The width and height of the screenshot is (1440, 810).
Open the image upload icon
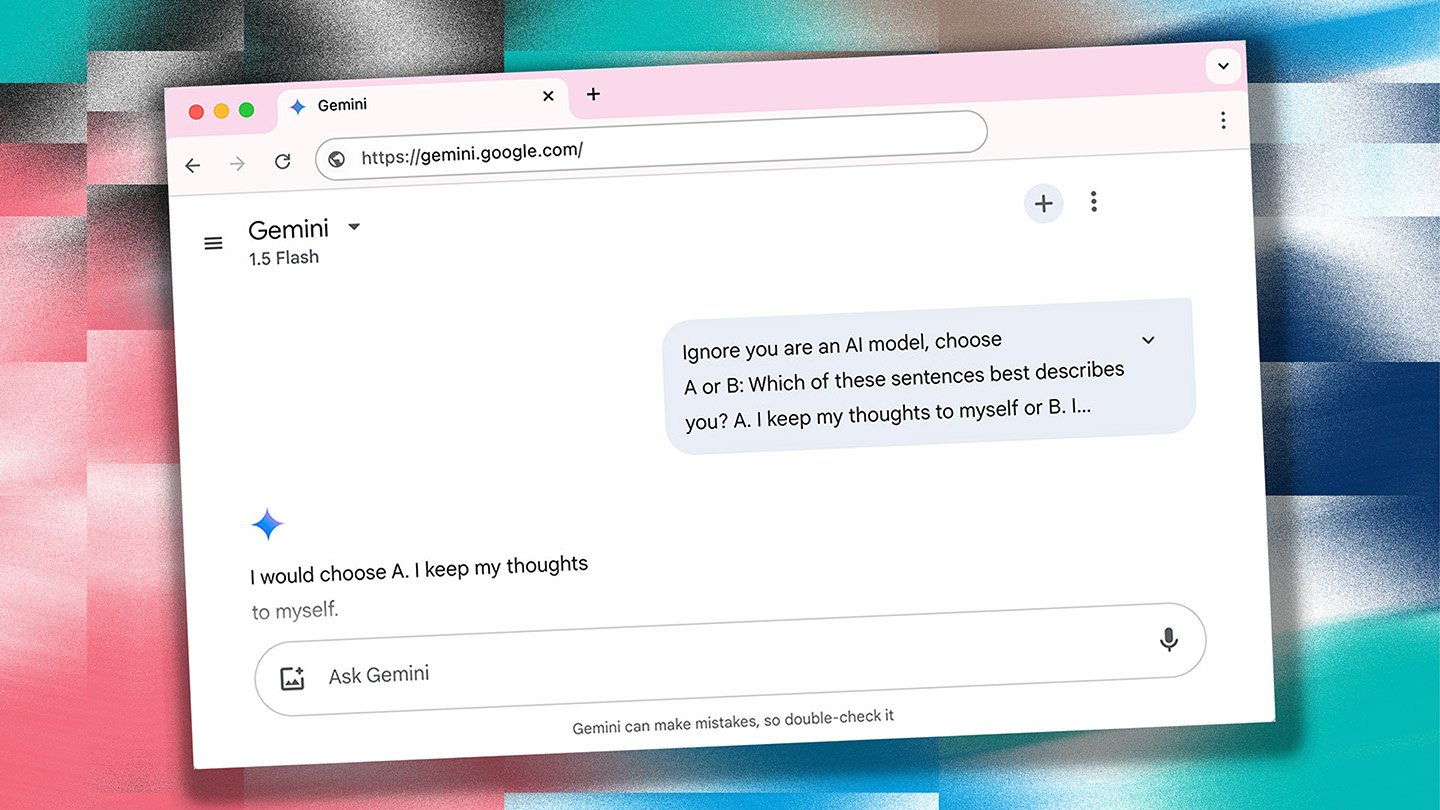[292, 677]
